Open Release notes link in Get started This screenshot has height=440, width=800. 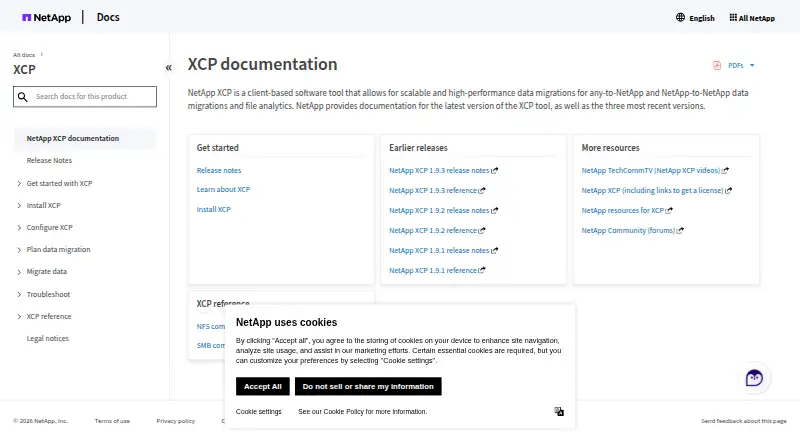click(x=219, y=170)
